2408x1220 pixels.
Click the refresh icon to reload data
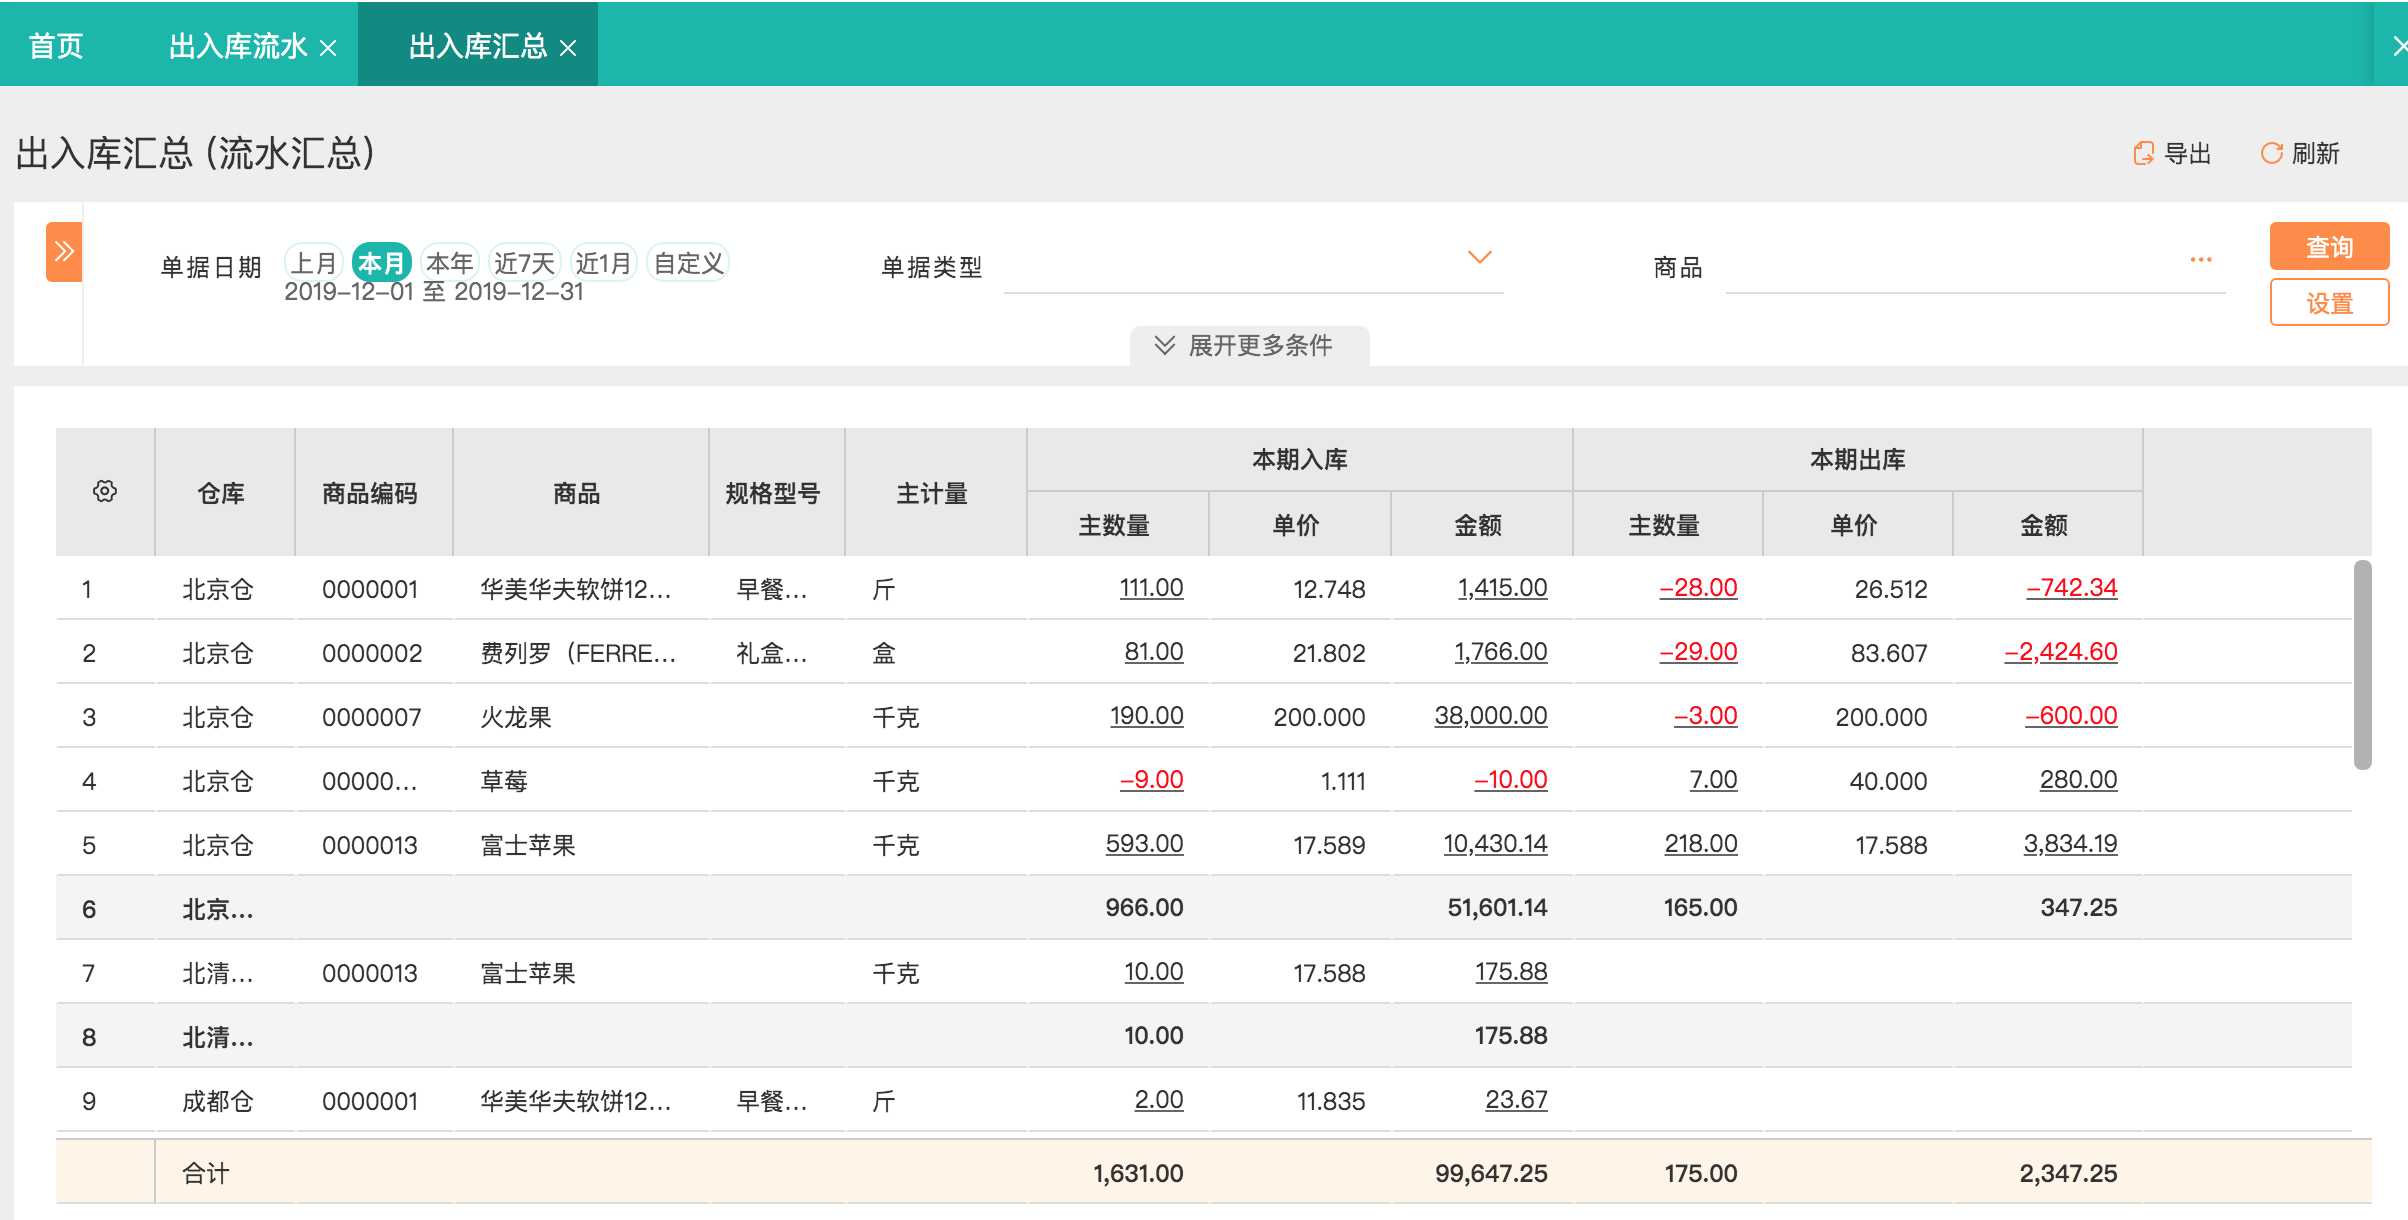[2274, 152]
